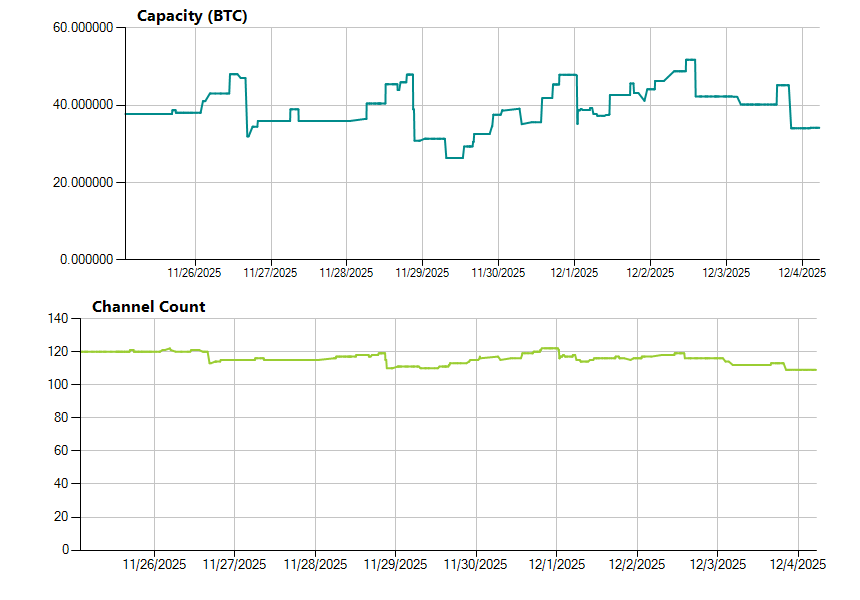Select the 20 label on the Channel Count axis

63,517
